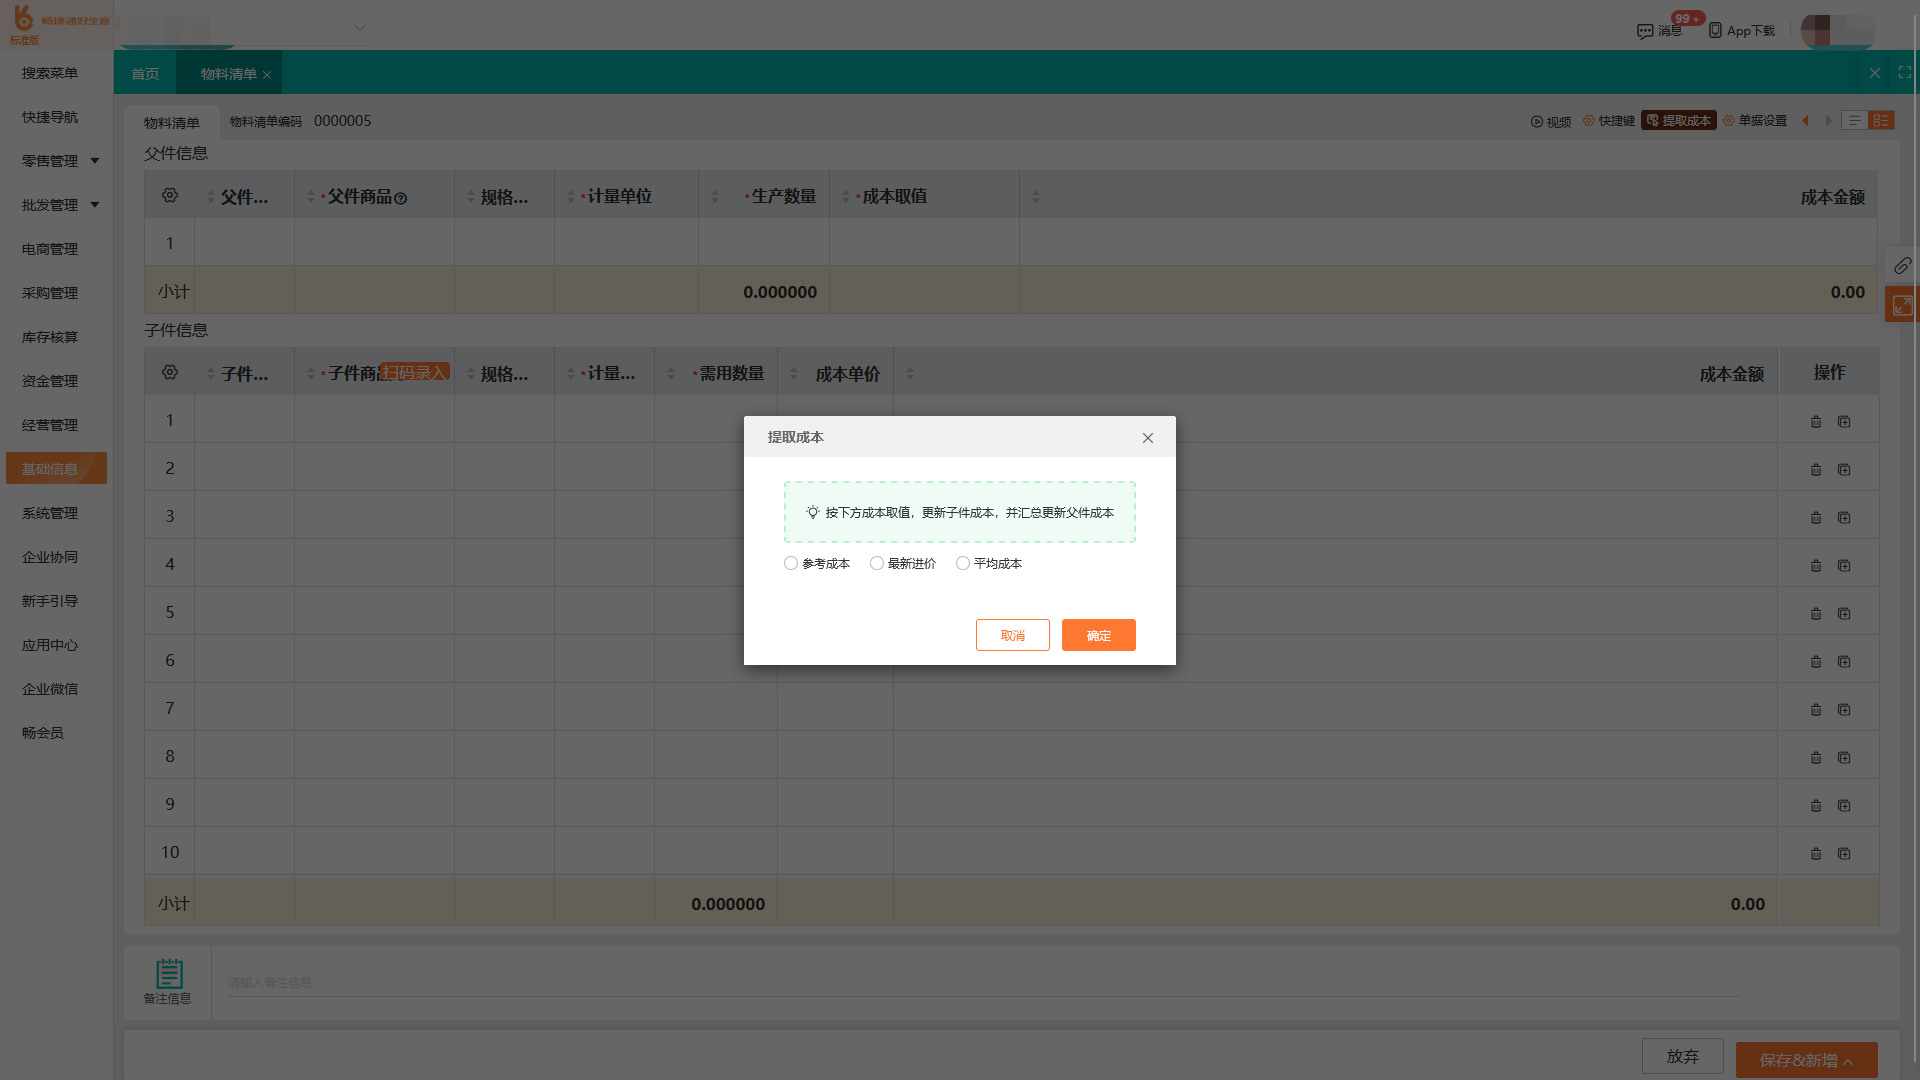This screenshot has height=1080, width=1920.
Task: Click the 单据设置 icon in toolbar
Action: (x=1756, y=121)
